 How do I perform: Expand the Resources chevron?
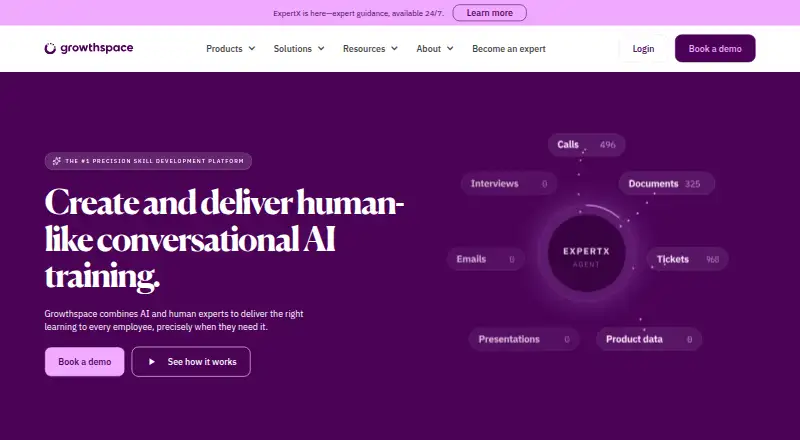[x=394, y=48]
